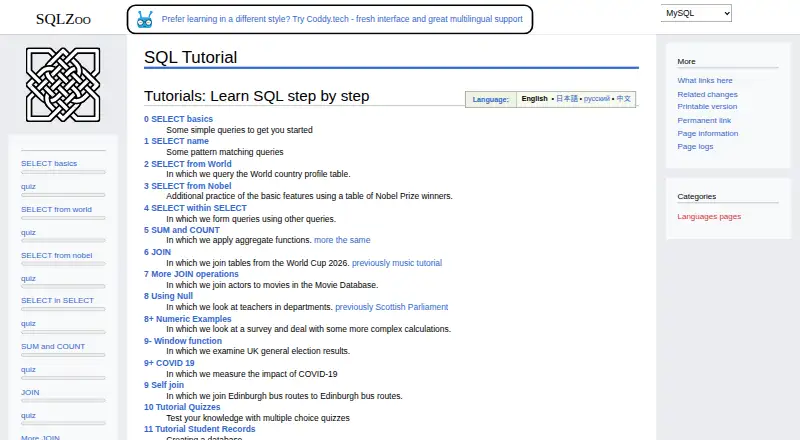Open the quiz link under SELECT from world
Image resolution: width=800 pixels, height=440 pixels.
point(28,232)
